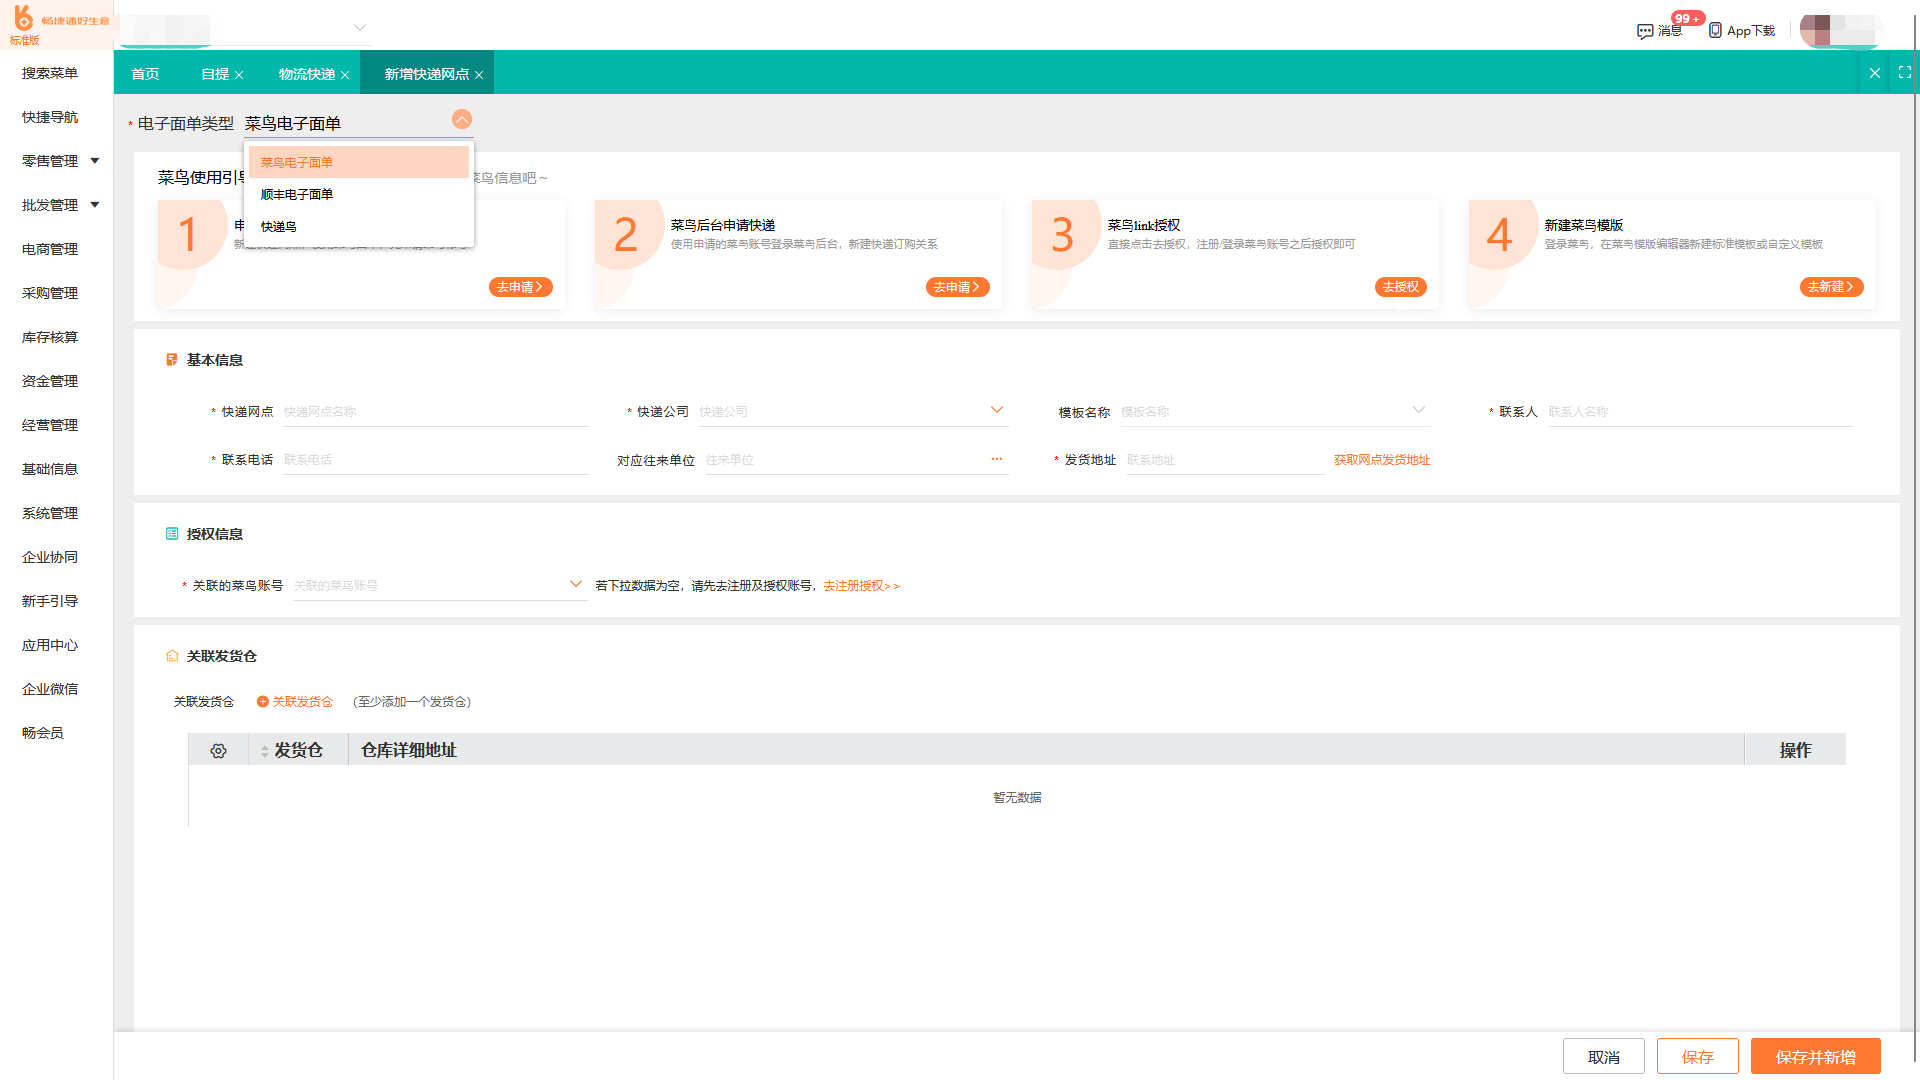
Task: Click the 快递公司 dropdown arrow
Action: (x=997, y=410)
